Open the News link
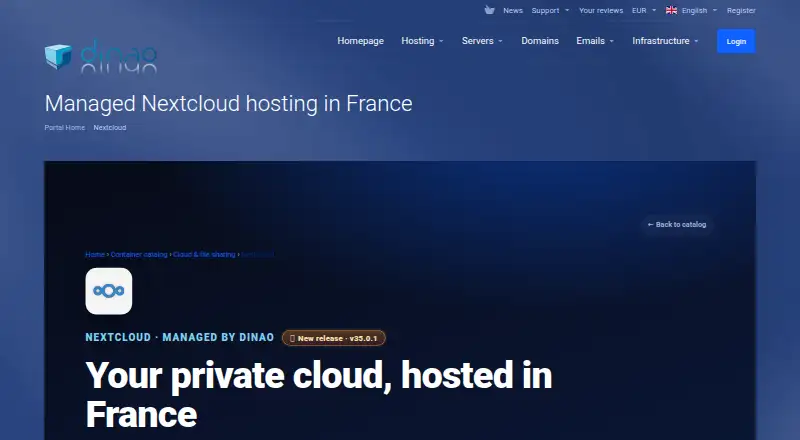Image resolution: width=800 pixels, height=440 pixels. tap(513, 10)
